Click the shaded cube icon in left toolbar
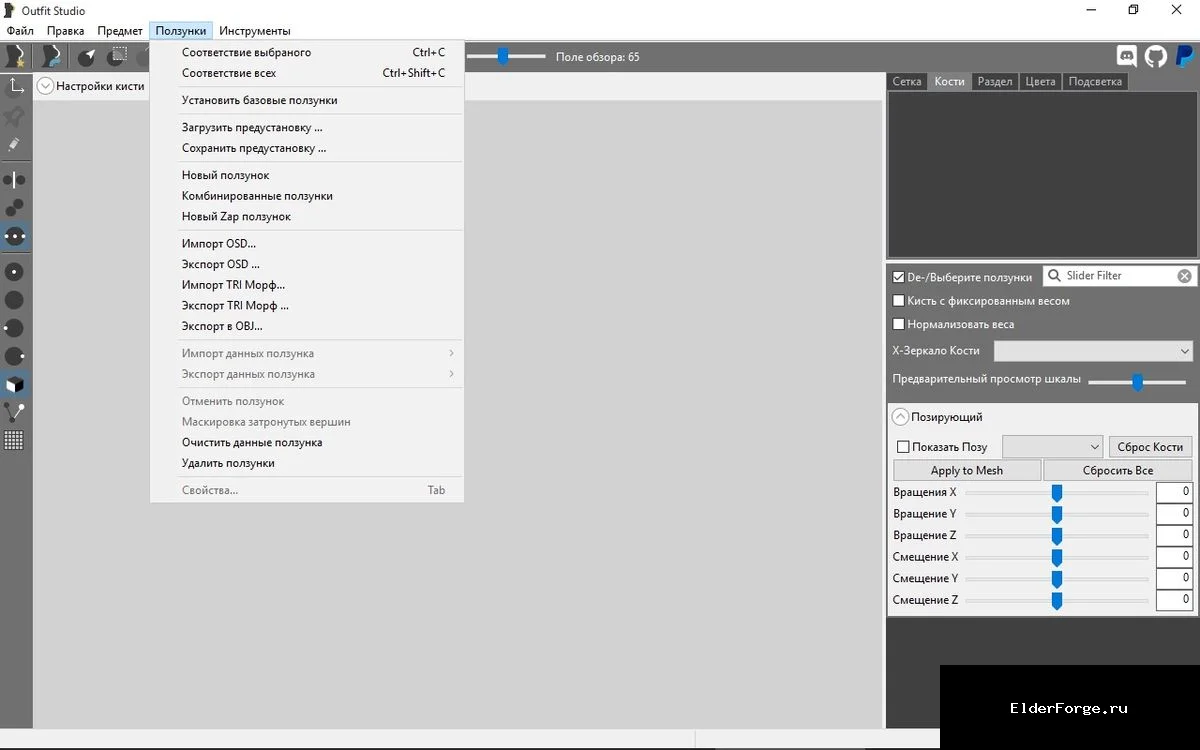 pos(15,384)
